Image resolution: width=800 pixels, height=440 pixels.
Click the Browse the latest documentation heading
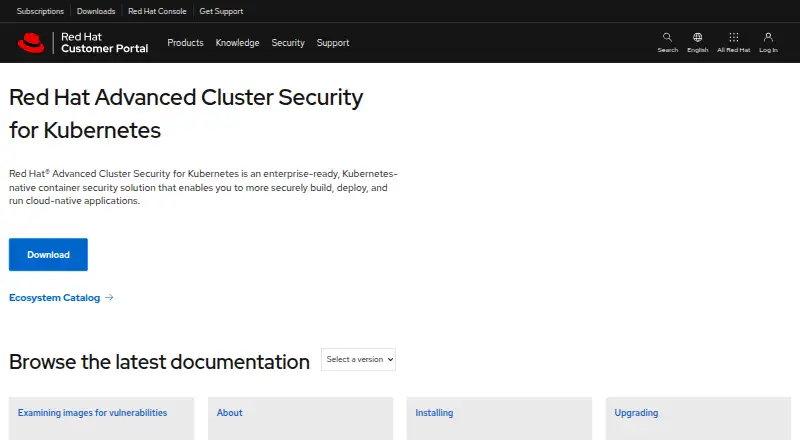159,362
